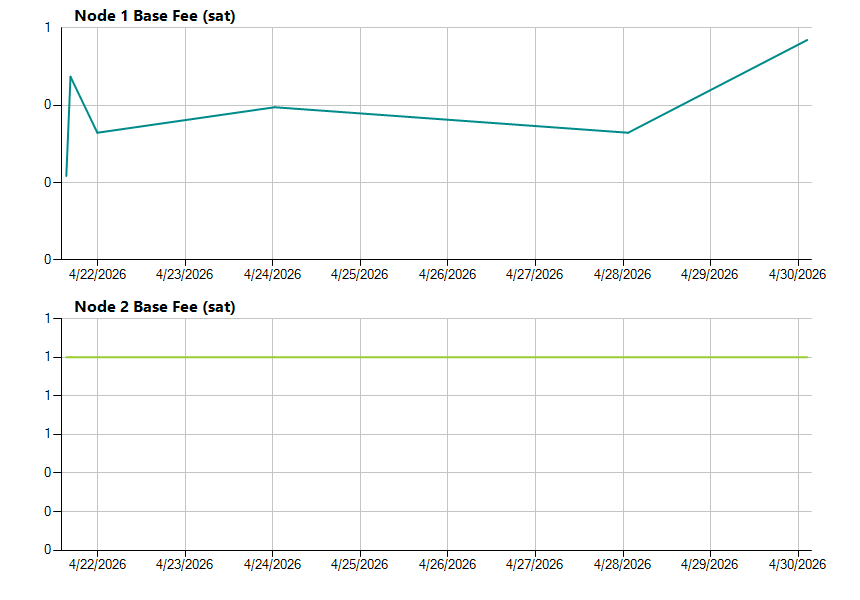Select Node 1 final data point near 4/30/2026
860x600 pixels.
point(807,40)
